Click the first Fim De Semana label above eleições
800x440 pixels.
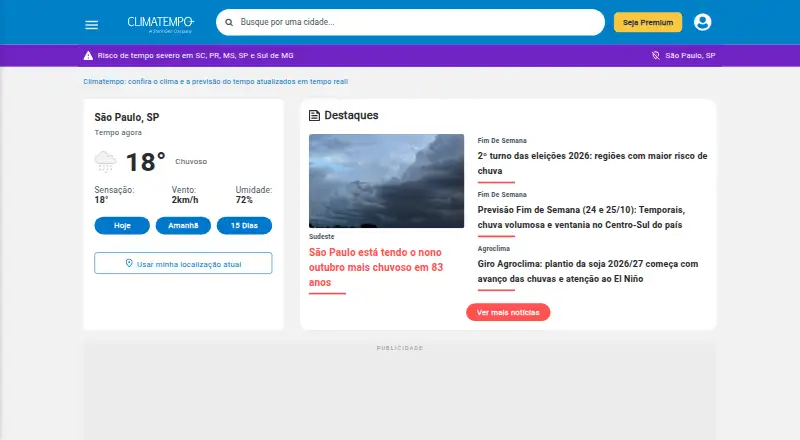coord(502,140)
